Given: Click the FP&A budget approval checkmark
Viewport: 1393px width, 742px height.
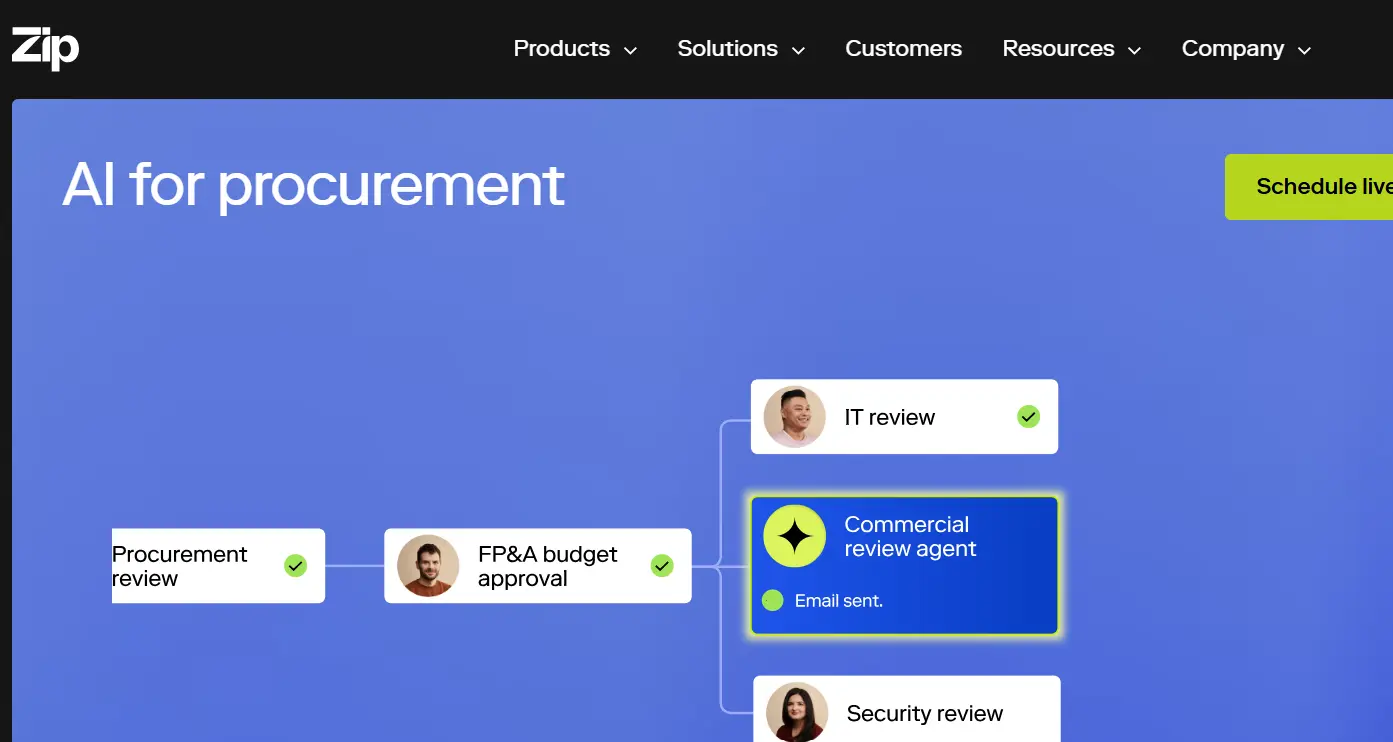Looking at the screenshot, I should coord(662,566).
